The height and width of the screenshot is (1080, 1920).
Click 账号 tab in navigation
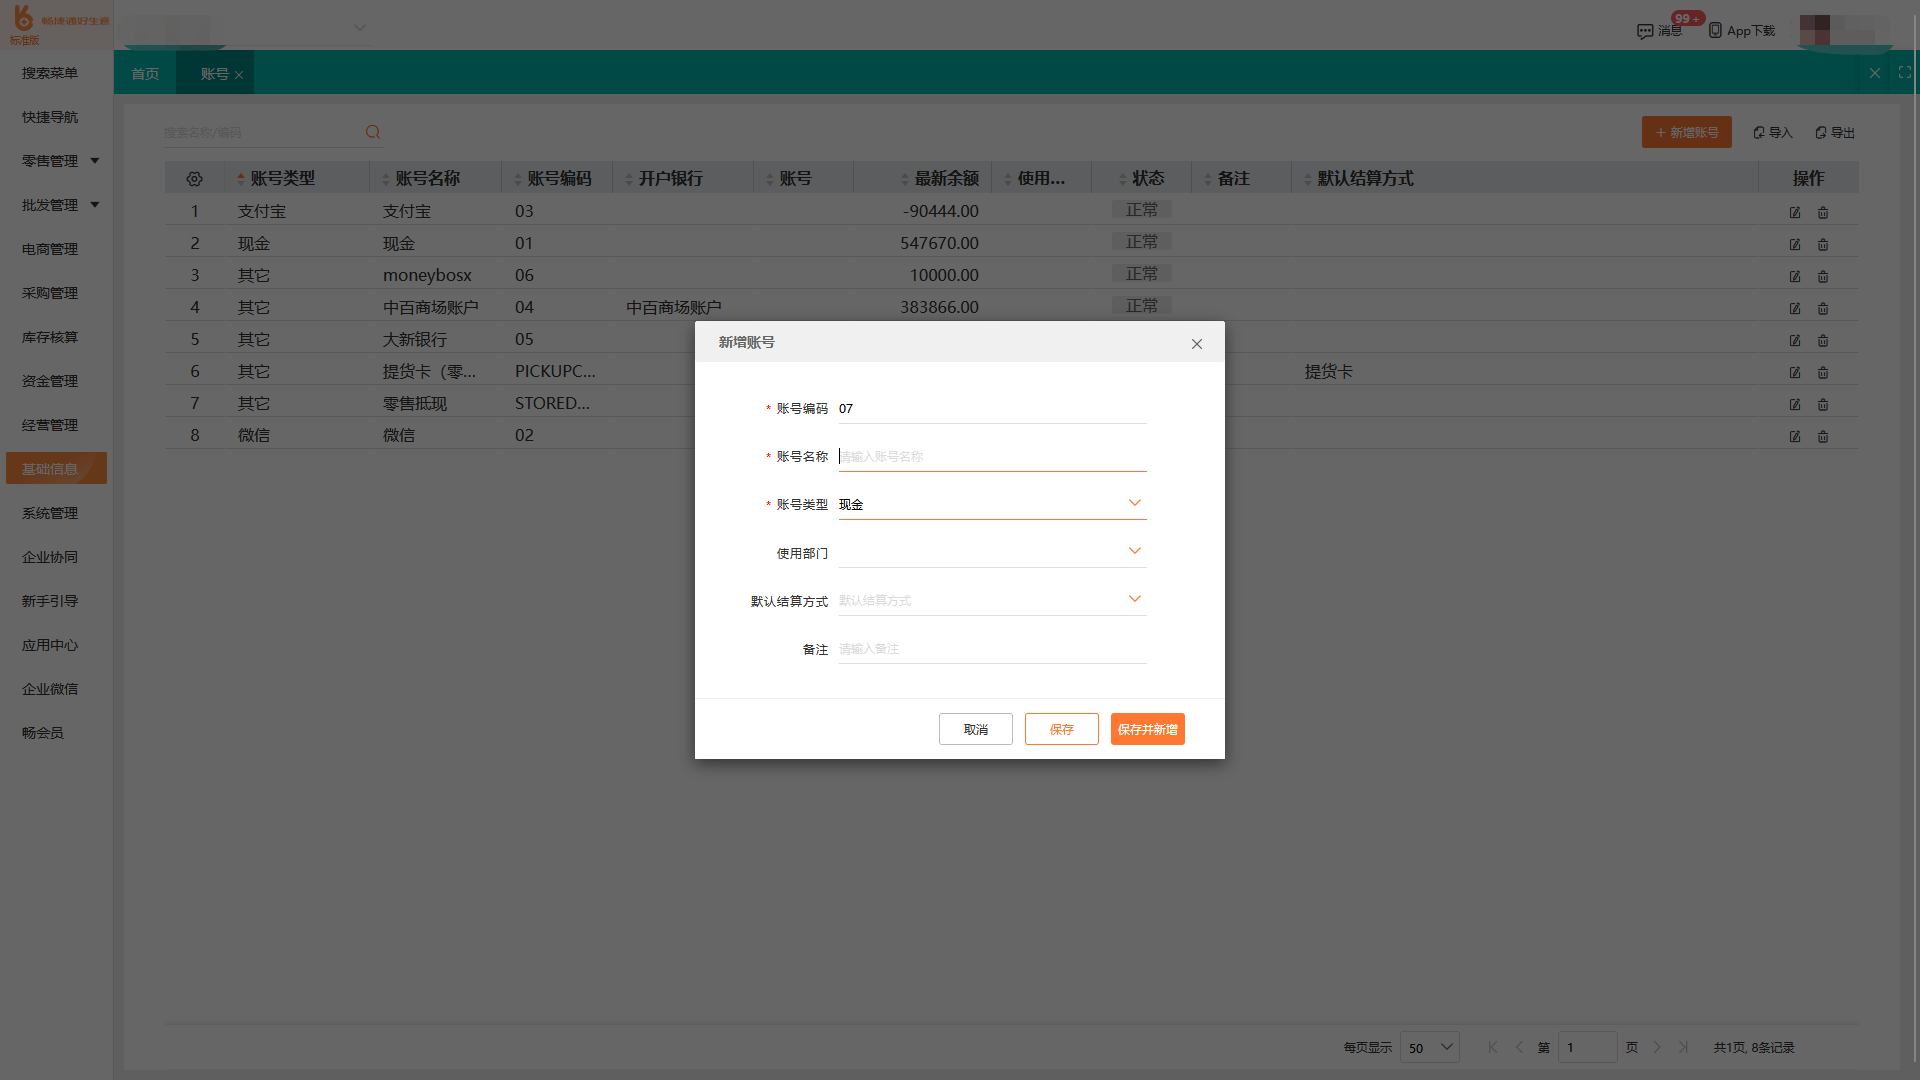click(x=215, y=74)
